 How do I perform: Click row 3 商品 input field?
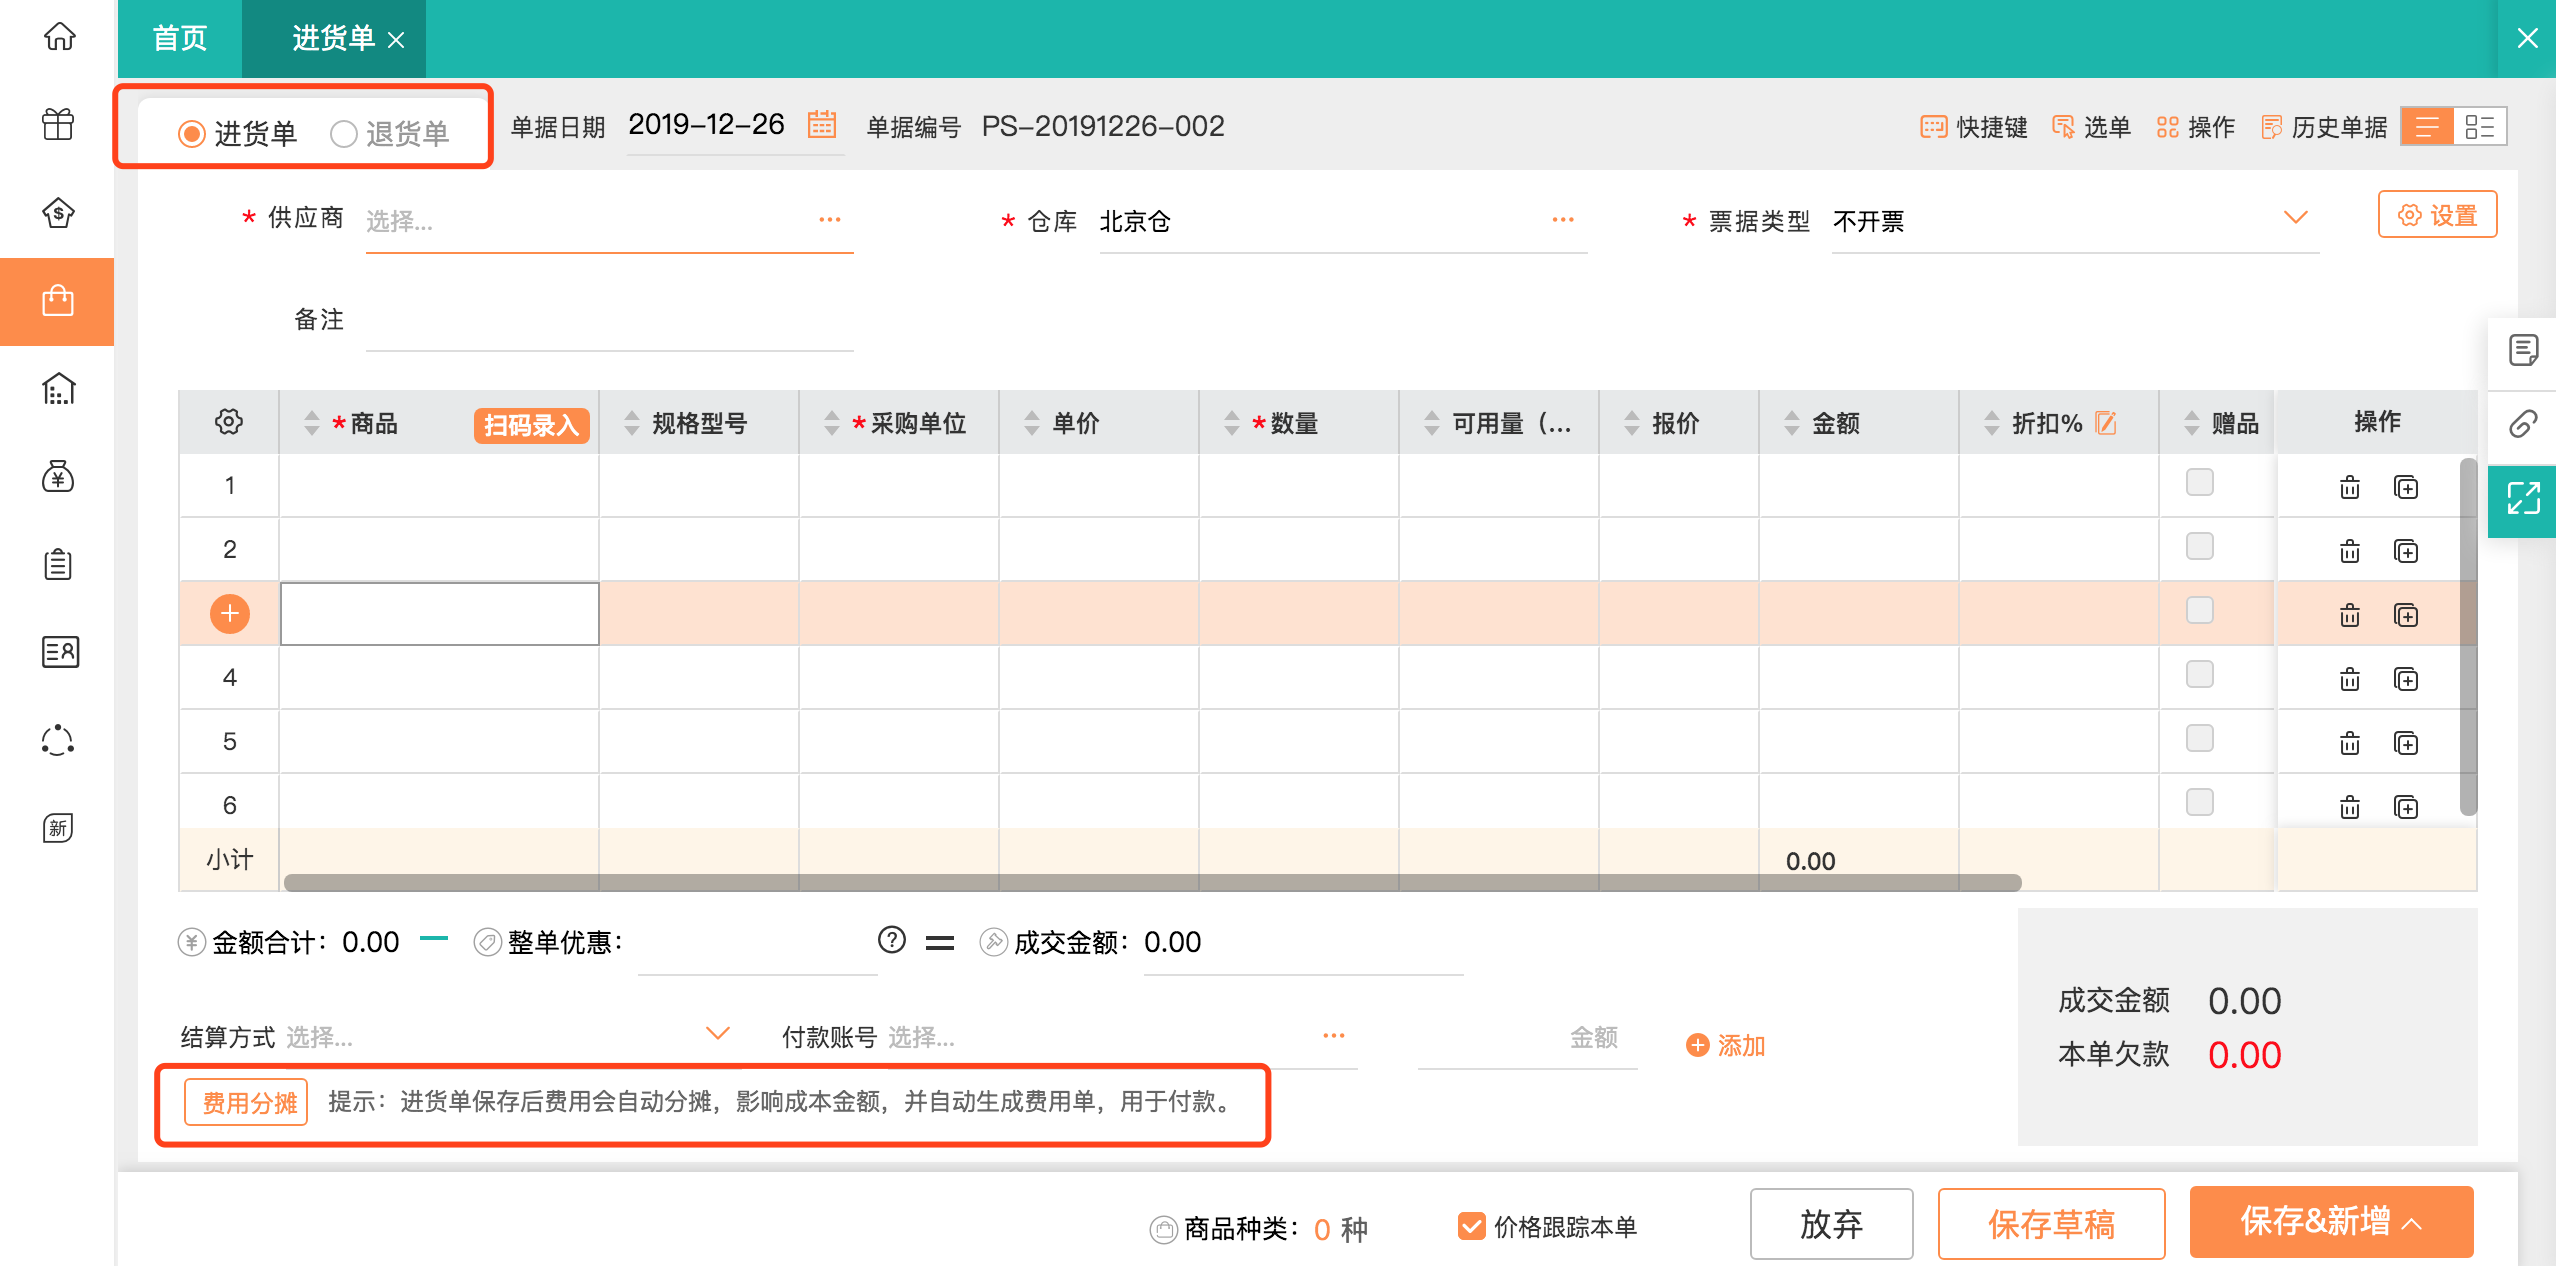point(440,614)
